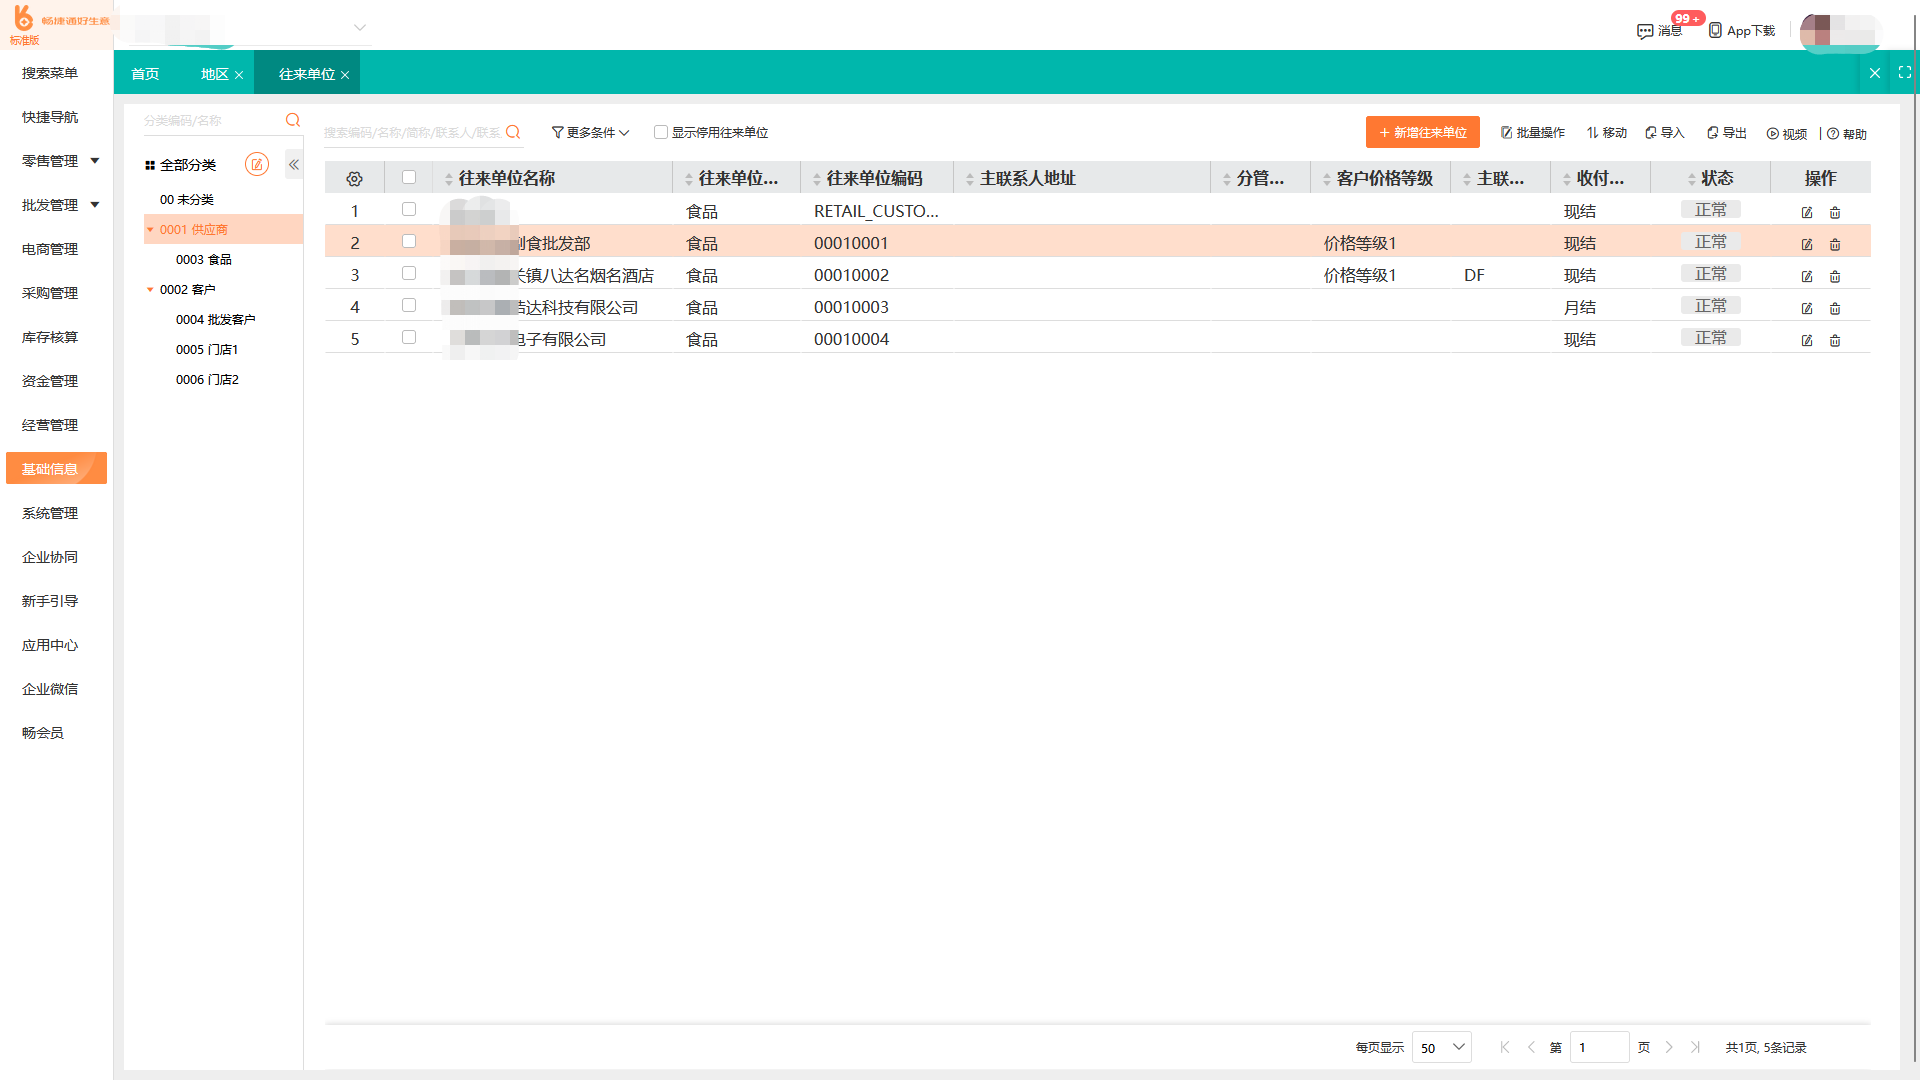Click the delete icon for row 5
The height and width of the screenshot is (1080, 1920).
click(1834, 339)
